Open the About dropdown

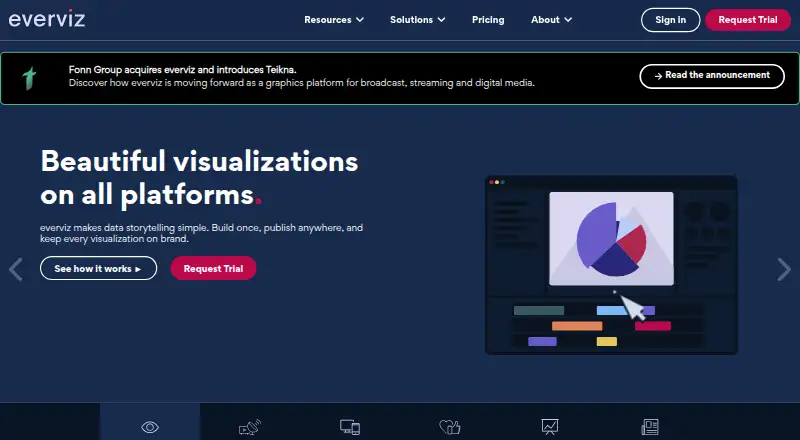click(x=551, y=20)
